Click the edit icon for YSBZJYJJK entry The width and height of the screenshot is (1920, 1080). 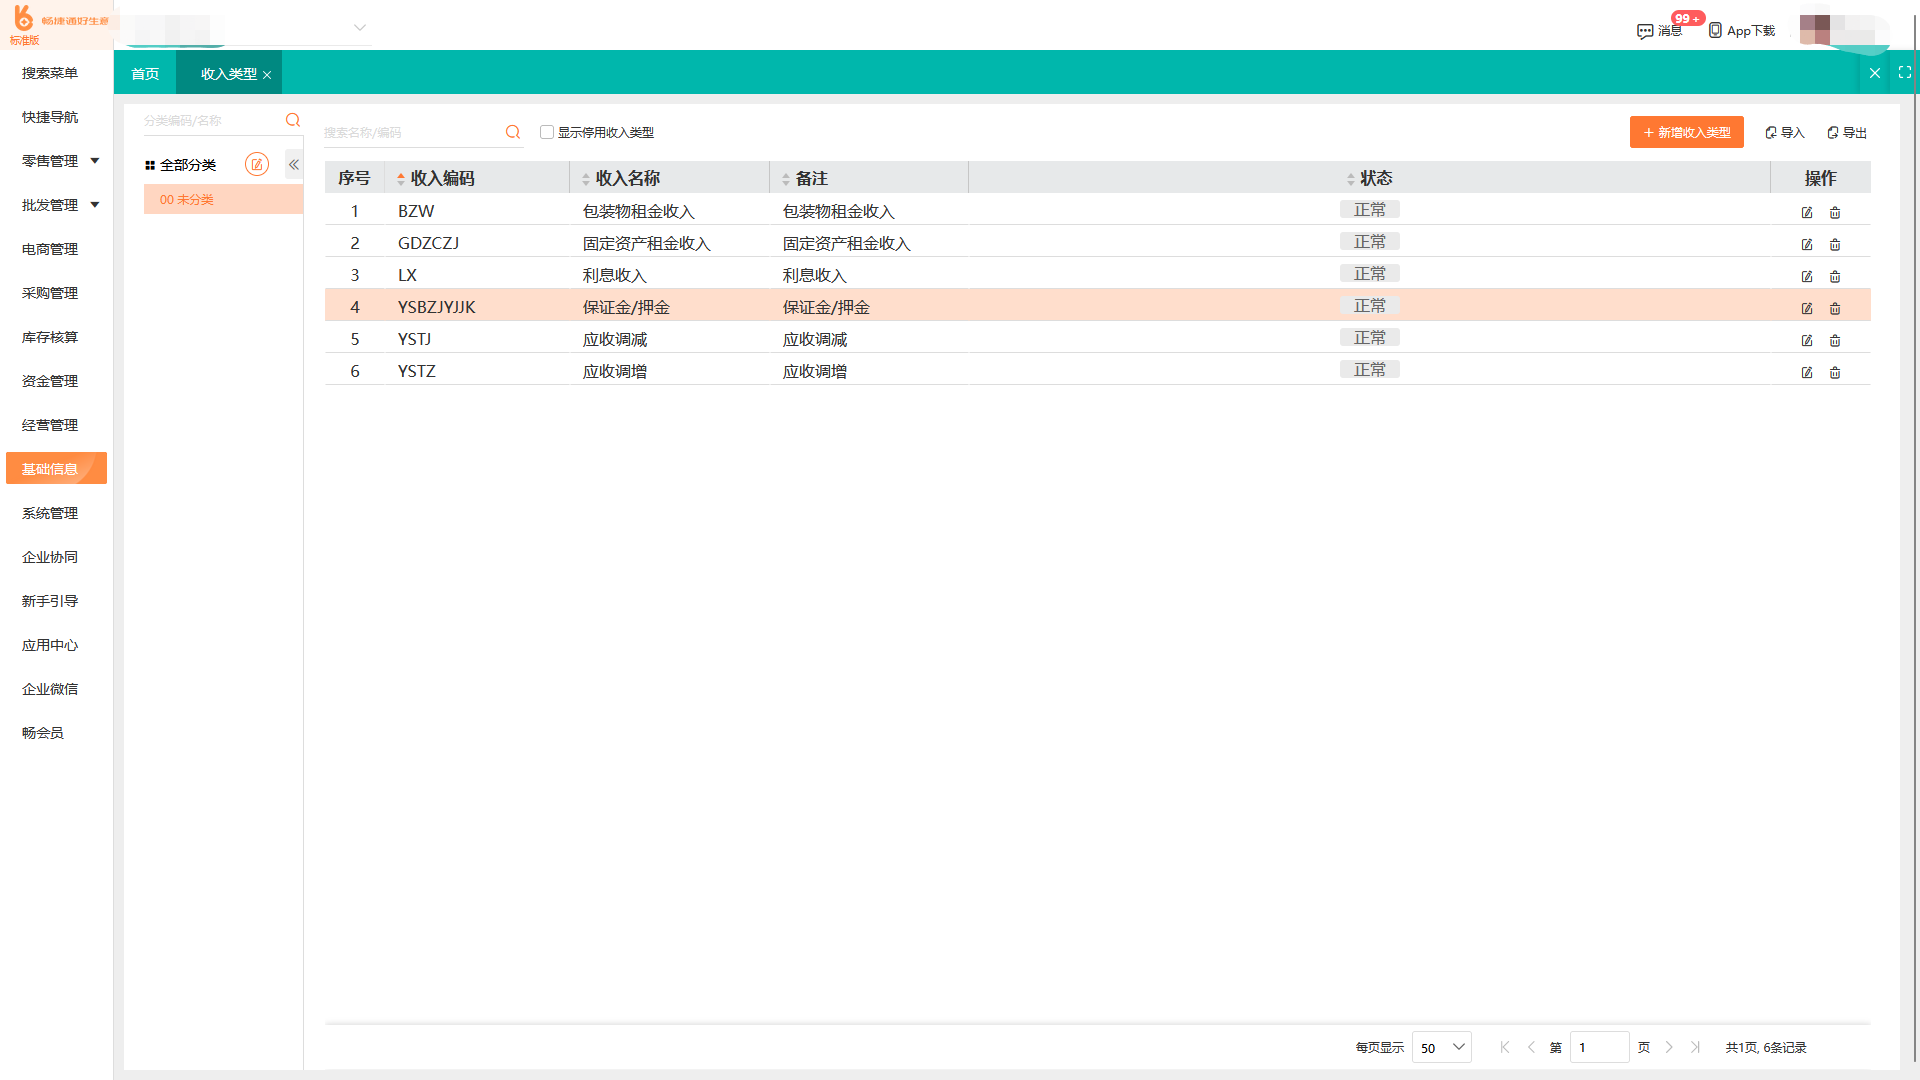click(1807, 306)
